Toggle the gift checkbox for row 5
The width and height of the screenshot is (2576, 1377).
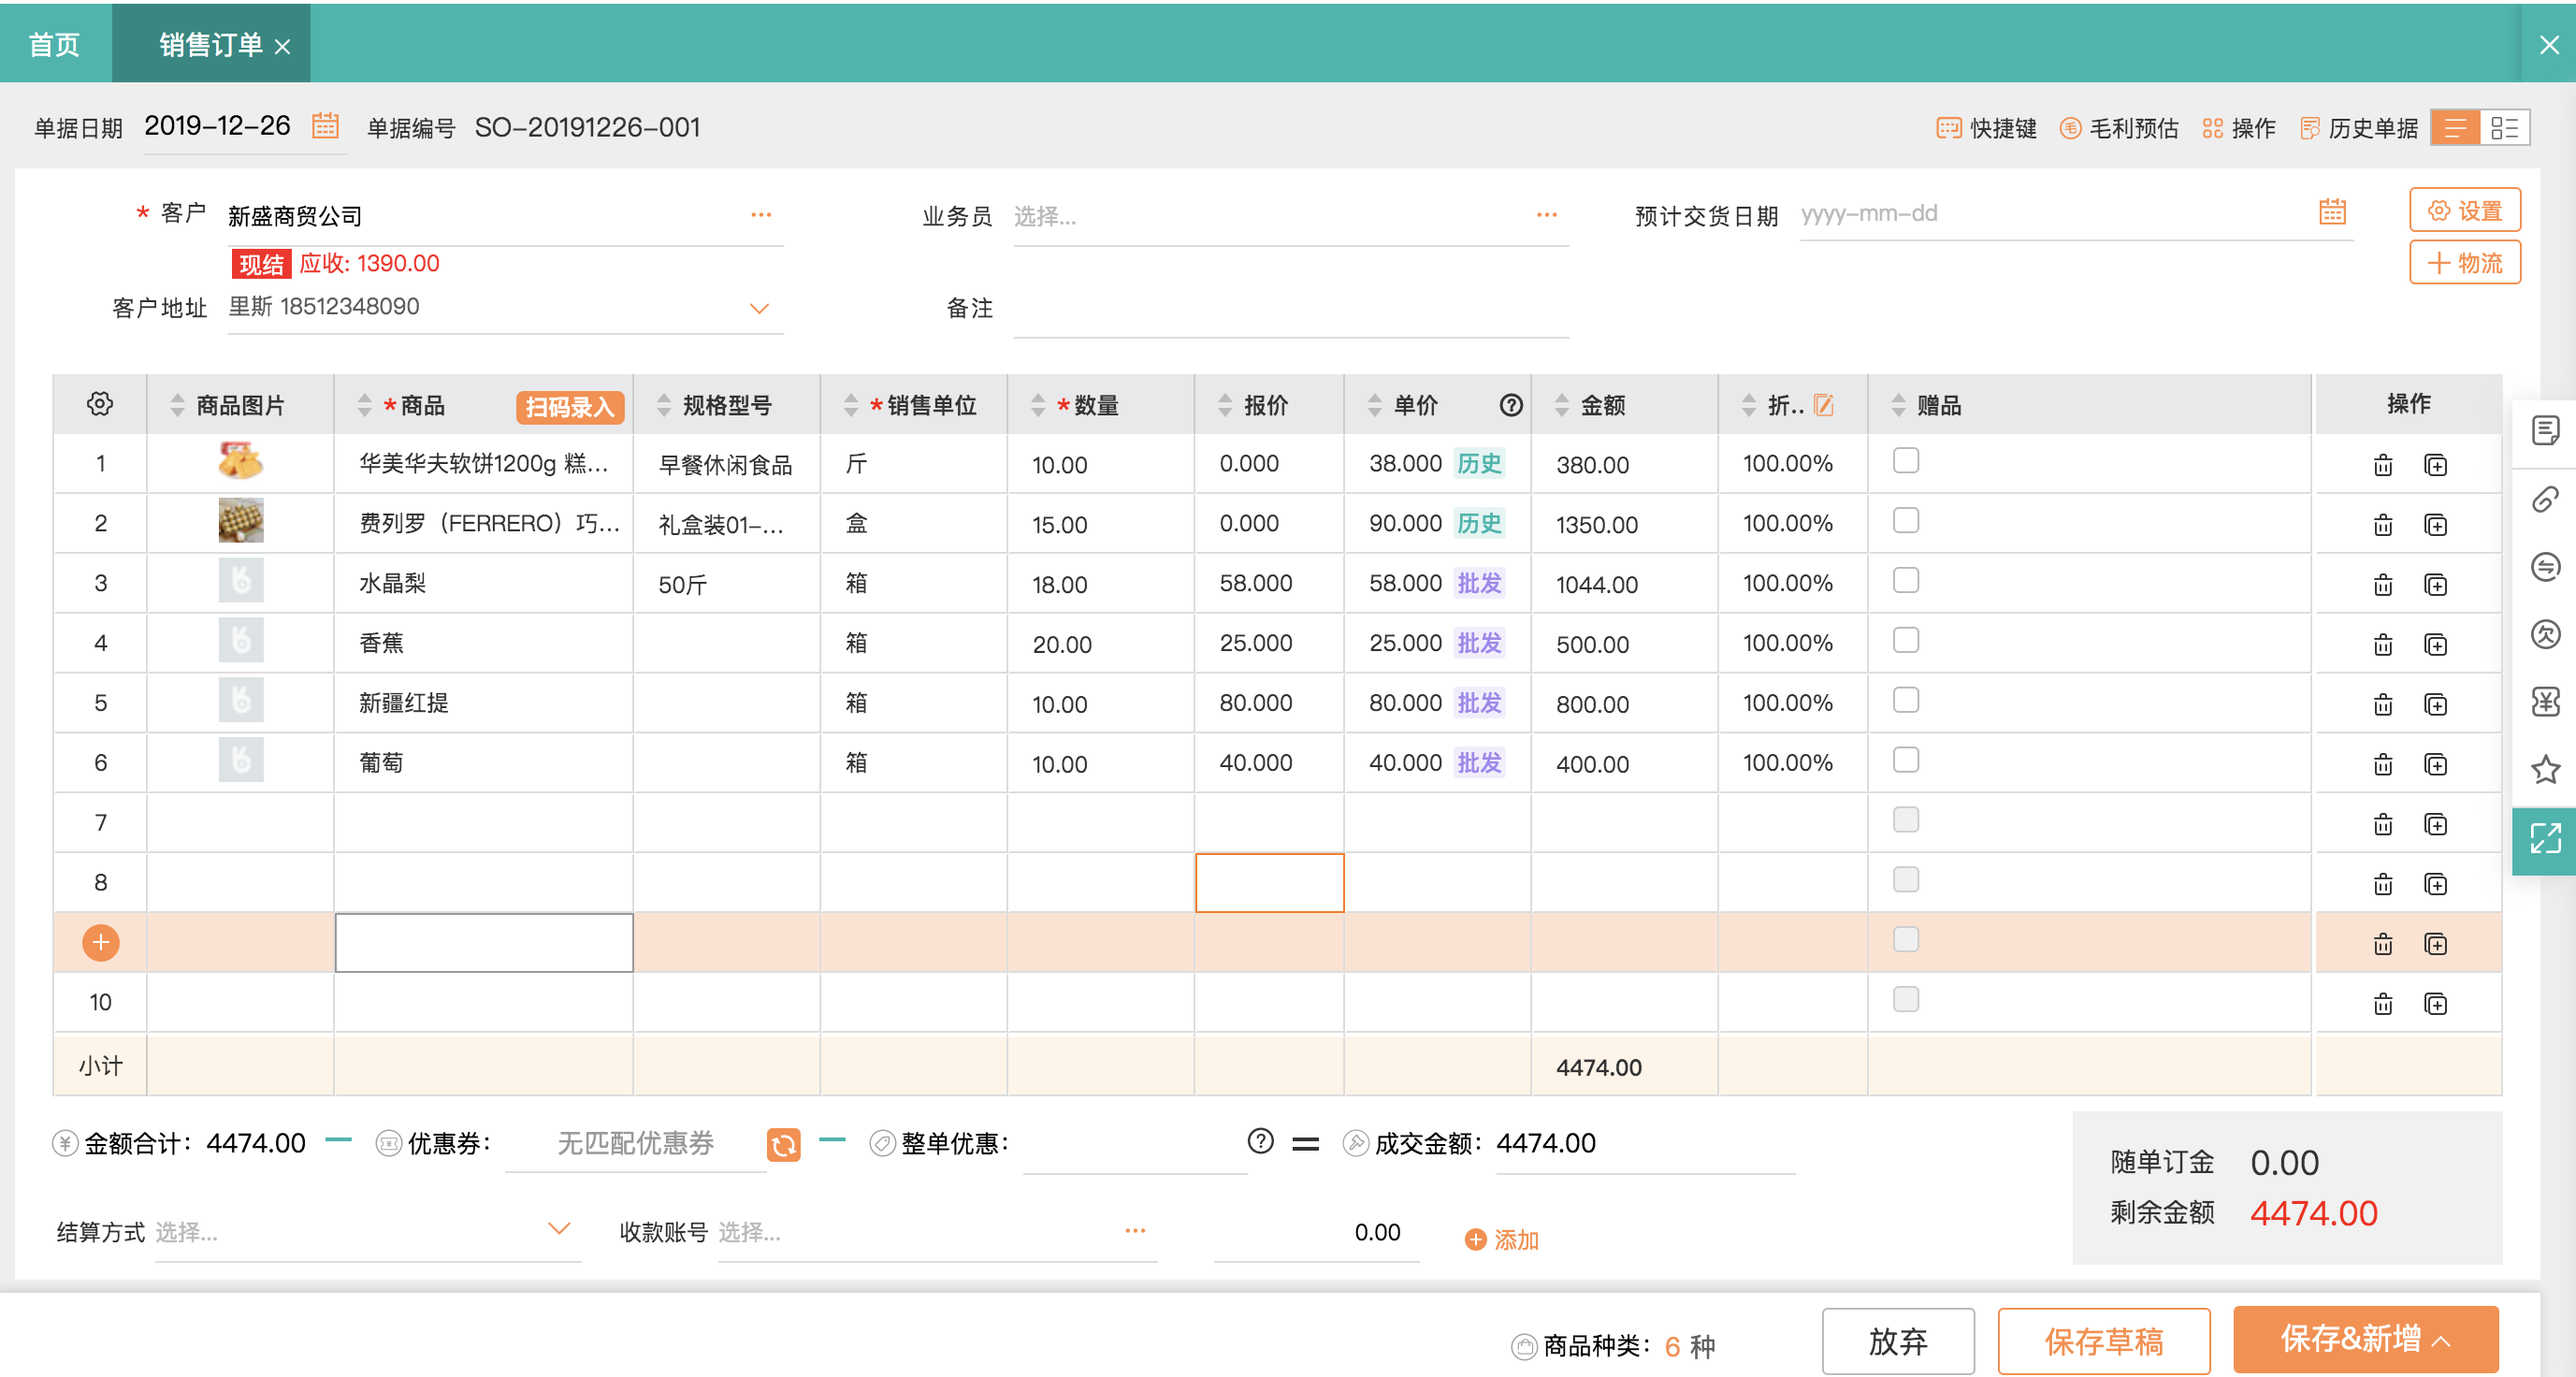[1906, 701]
